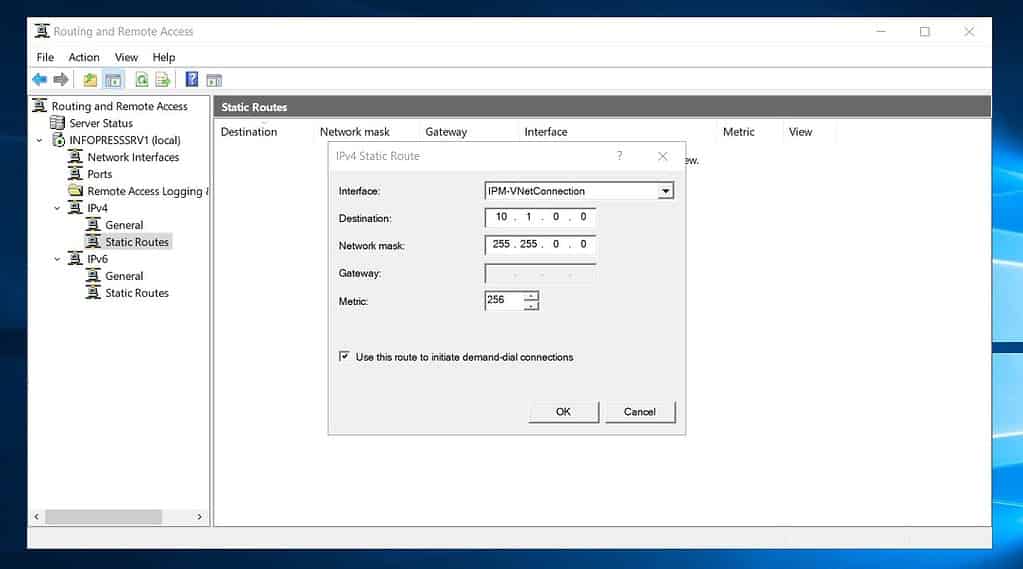Viewport: 1023px width, 569px height.
Task: Select Remote Access Logging in the tree
Action: pyautogui.click(x=147, y=191)
